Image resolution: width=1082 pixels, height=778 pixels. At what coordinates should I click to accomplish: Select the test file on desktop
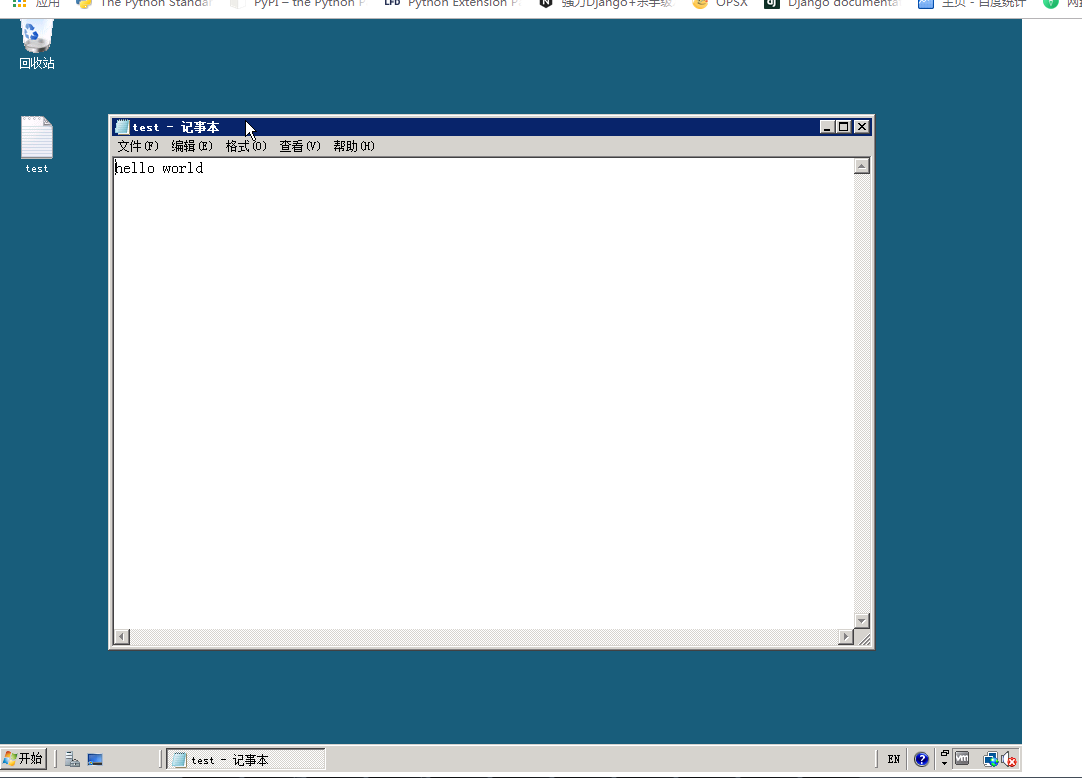37,142
